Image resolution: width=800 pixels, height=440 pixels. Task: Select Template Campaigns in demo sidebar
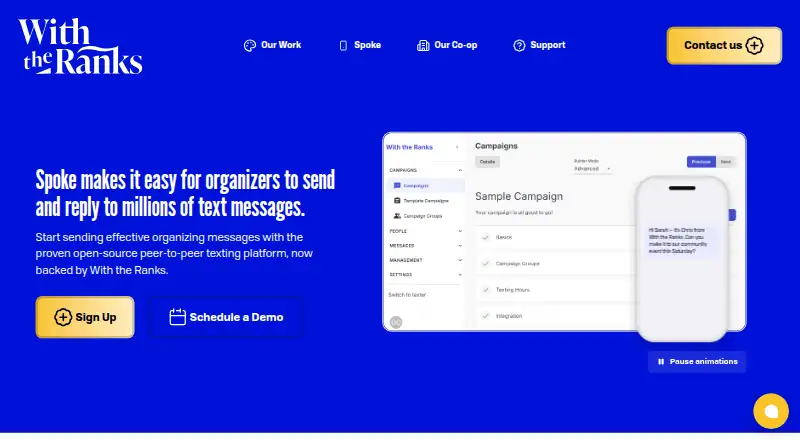pos(426,201)
